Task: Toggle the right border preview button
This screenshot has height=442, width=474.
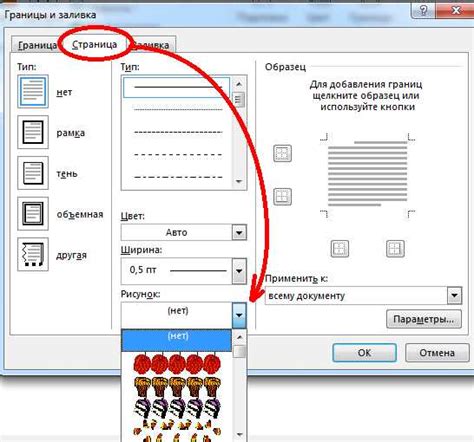Action: (x=395, y=249)
